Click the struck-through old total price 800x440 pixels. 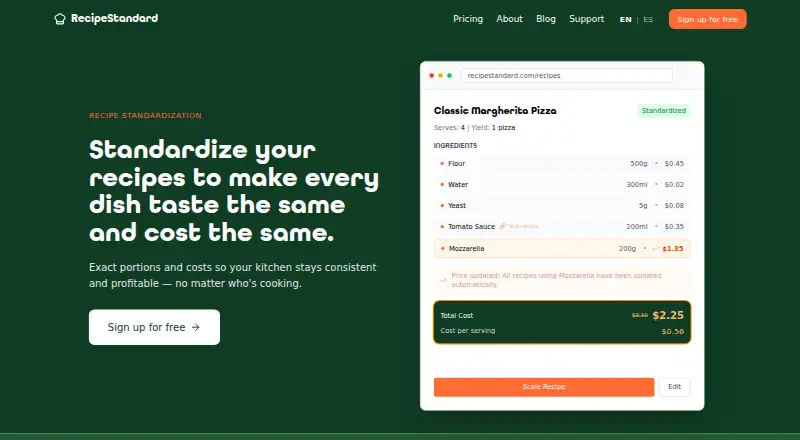pyautogui.click(x=640, y=315)
